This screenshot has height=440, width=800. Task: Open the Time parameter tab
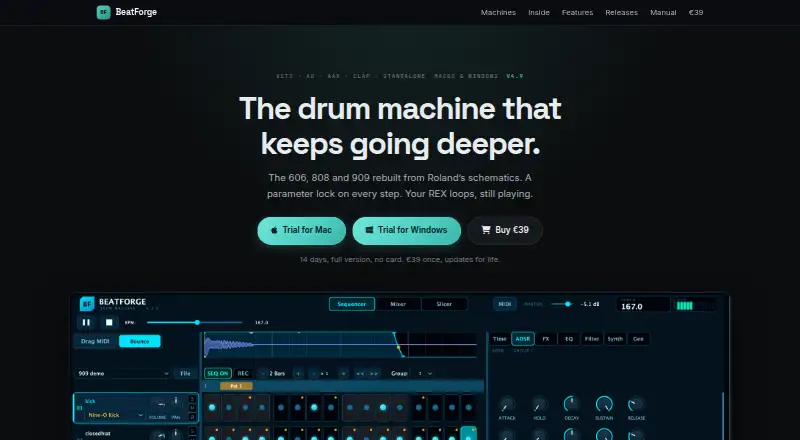499,339
